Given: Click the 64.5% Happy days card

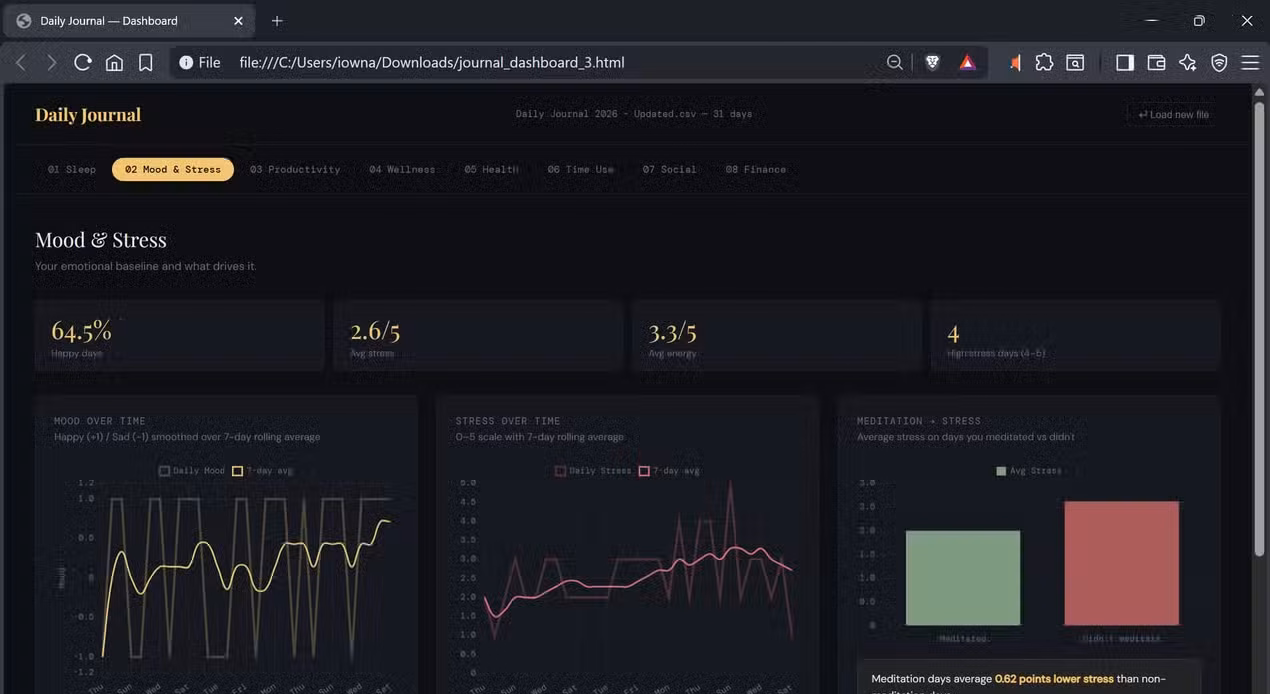Looking at the screenshot, I should tap(179, 336).
